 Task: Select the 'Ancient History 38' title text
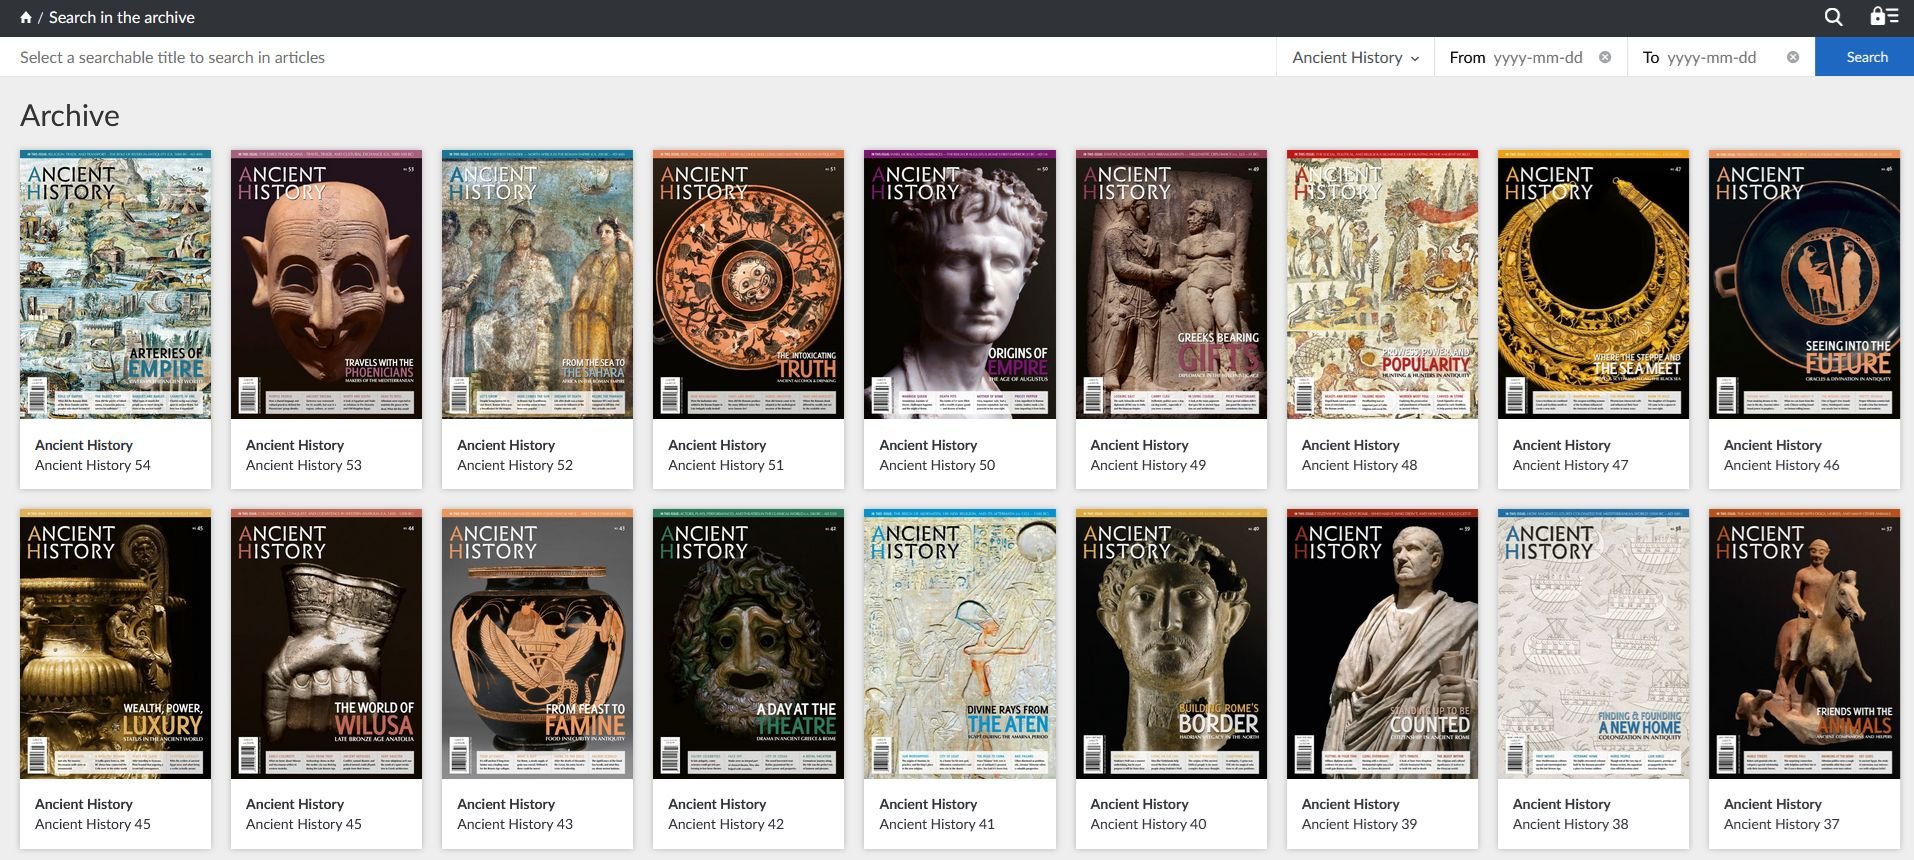[x=1570, y=824]
